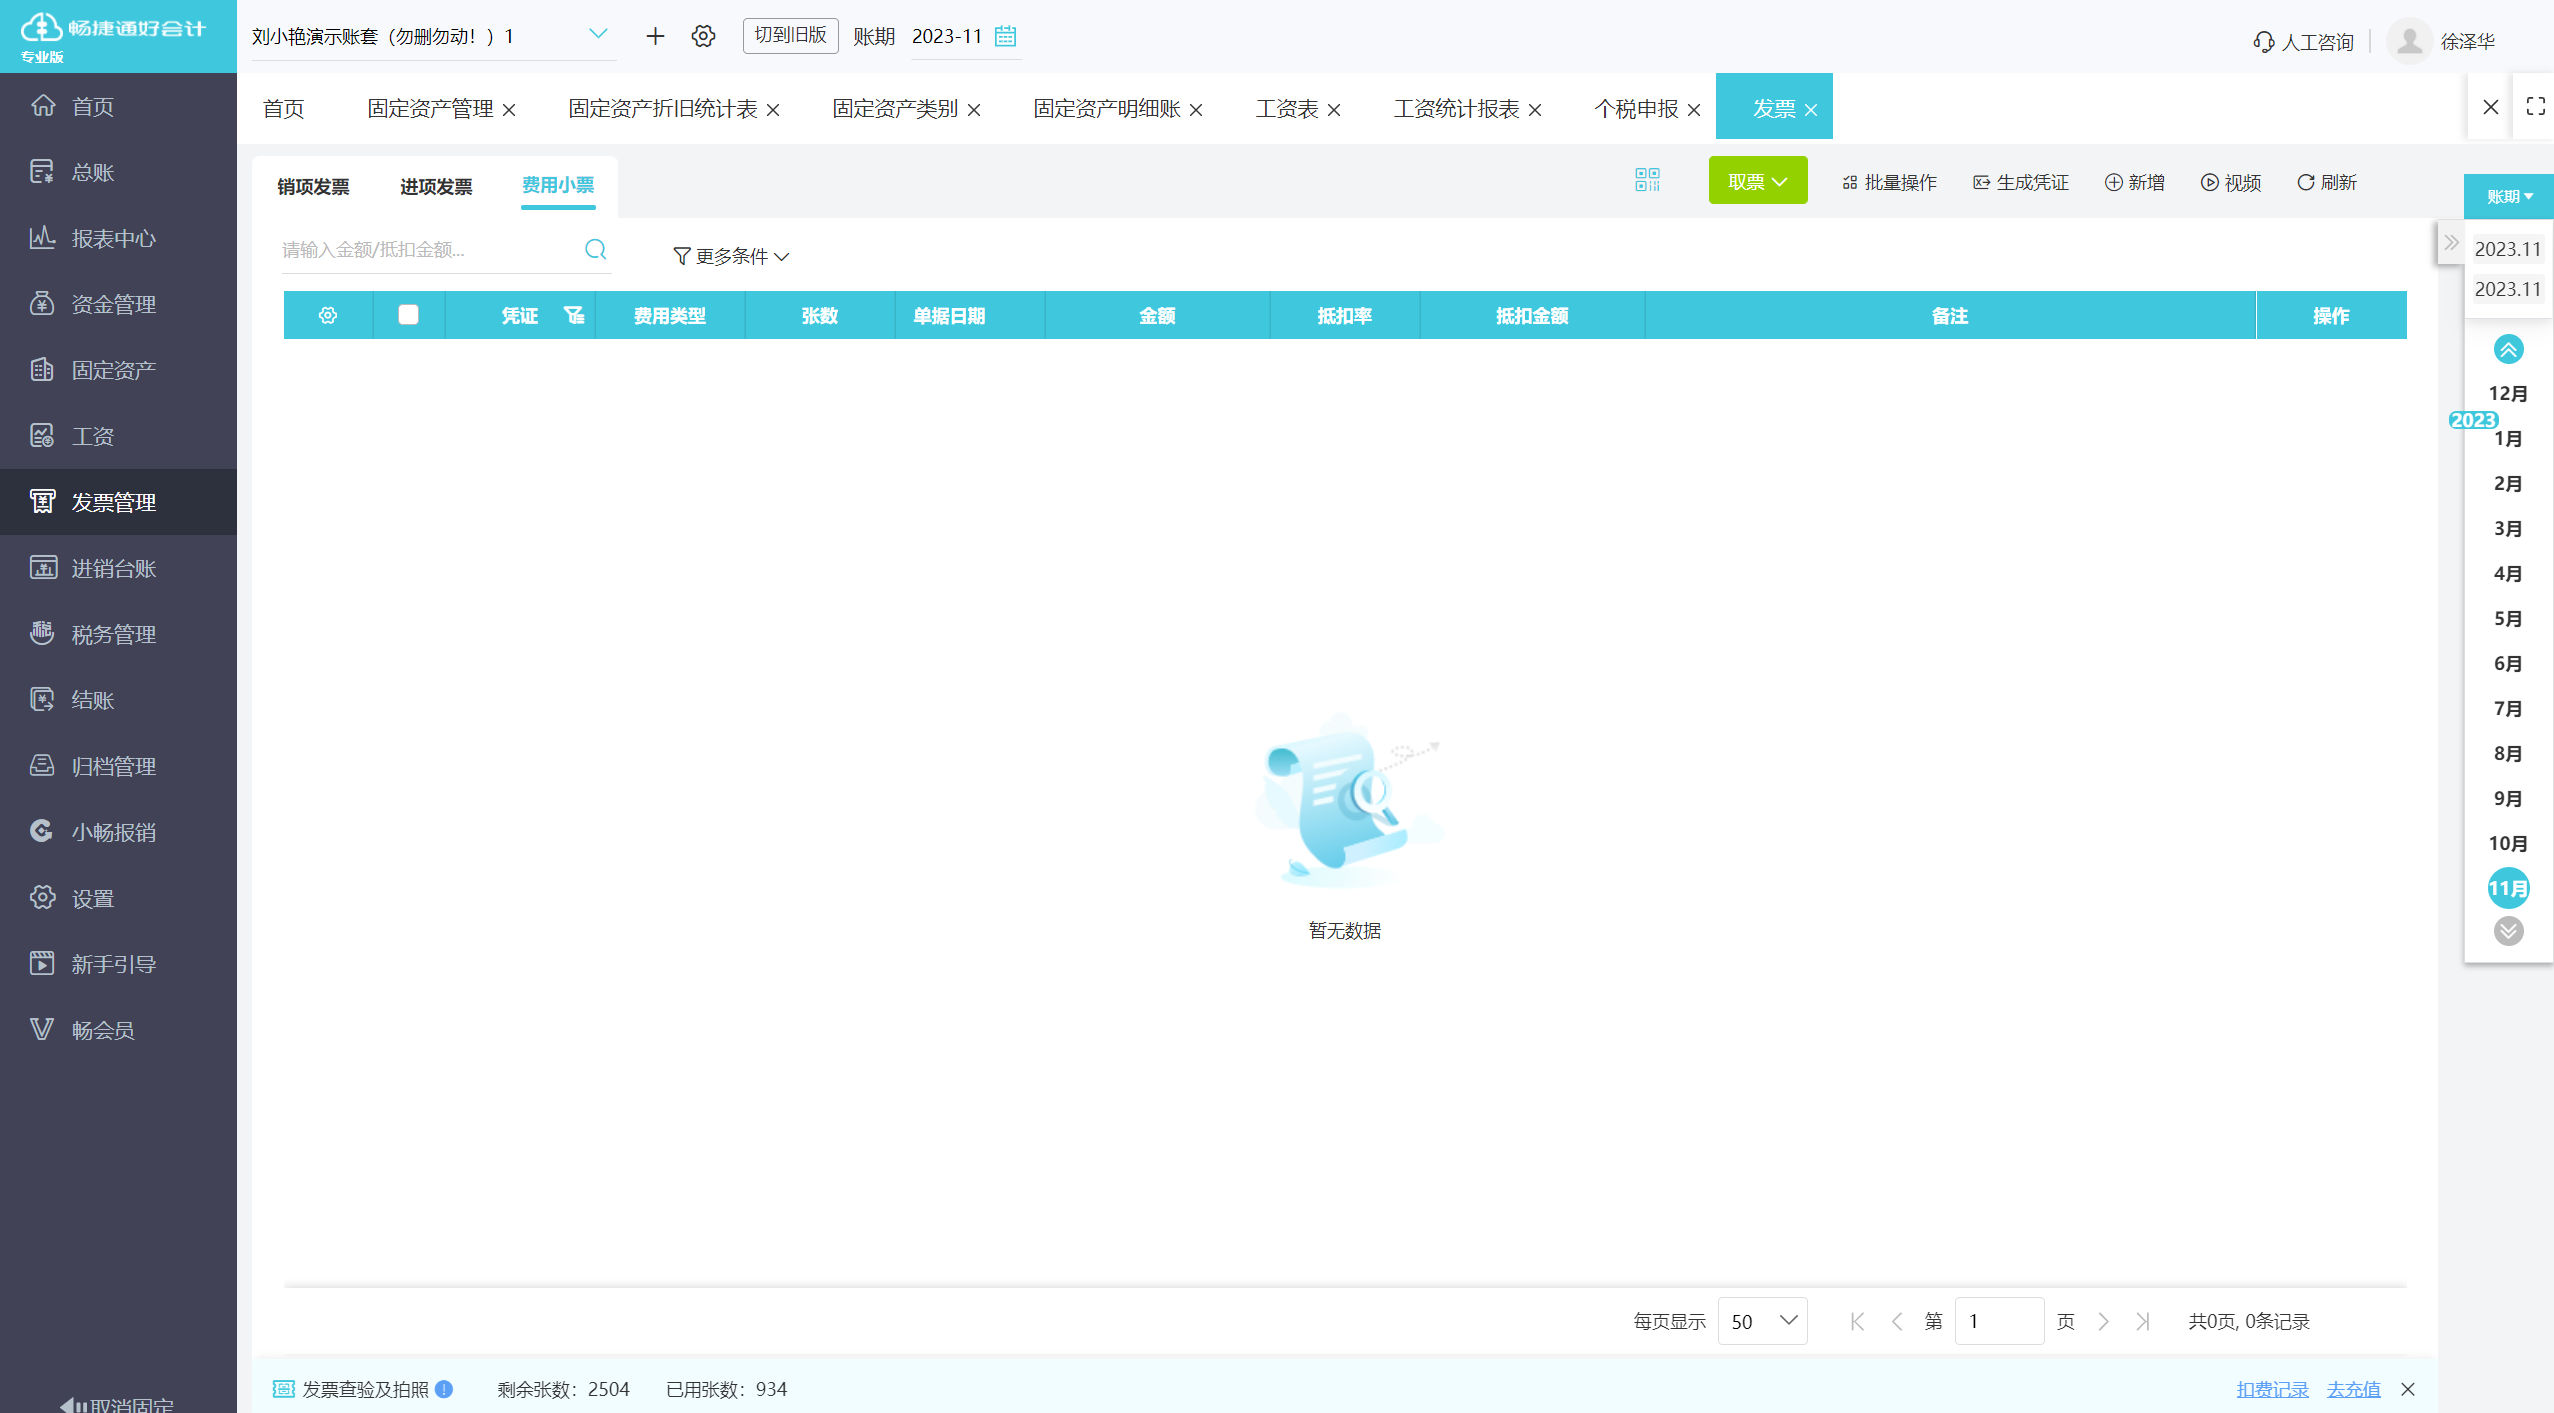This screenshot has height=1413, width=2554.
Task: Select November 11月 in calendar
Action: pyautogui.click(x=2509, y=887)
